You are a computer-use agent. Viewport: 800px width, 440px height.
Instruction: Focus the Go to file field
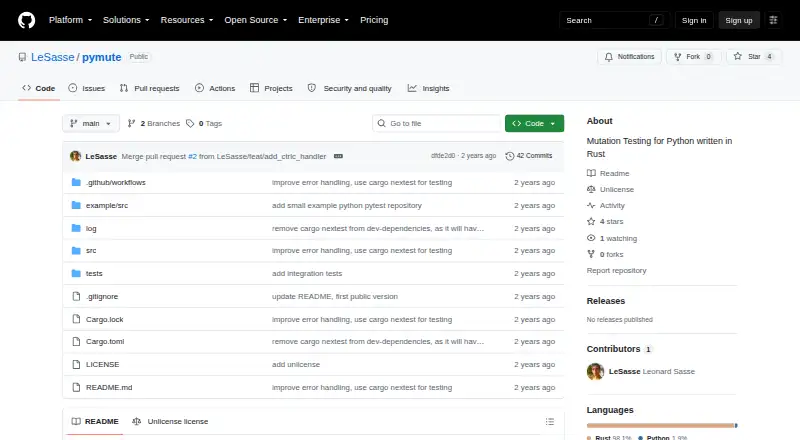coord(436,124)
